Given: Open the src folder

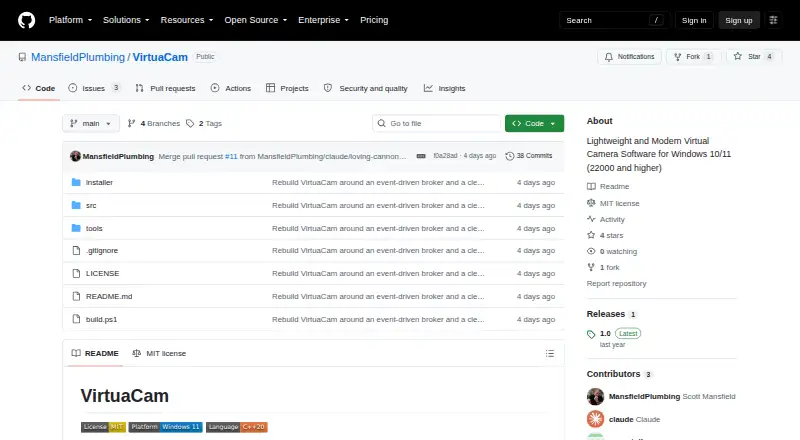Looking at the screenshot, I should 91,205.
